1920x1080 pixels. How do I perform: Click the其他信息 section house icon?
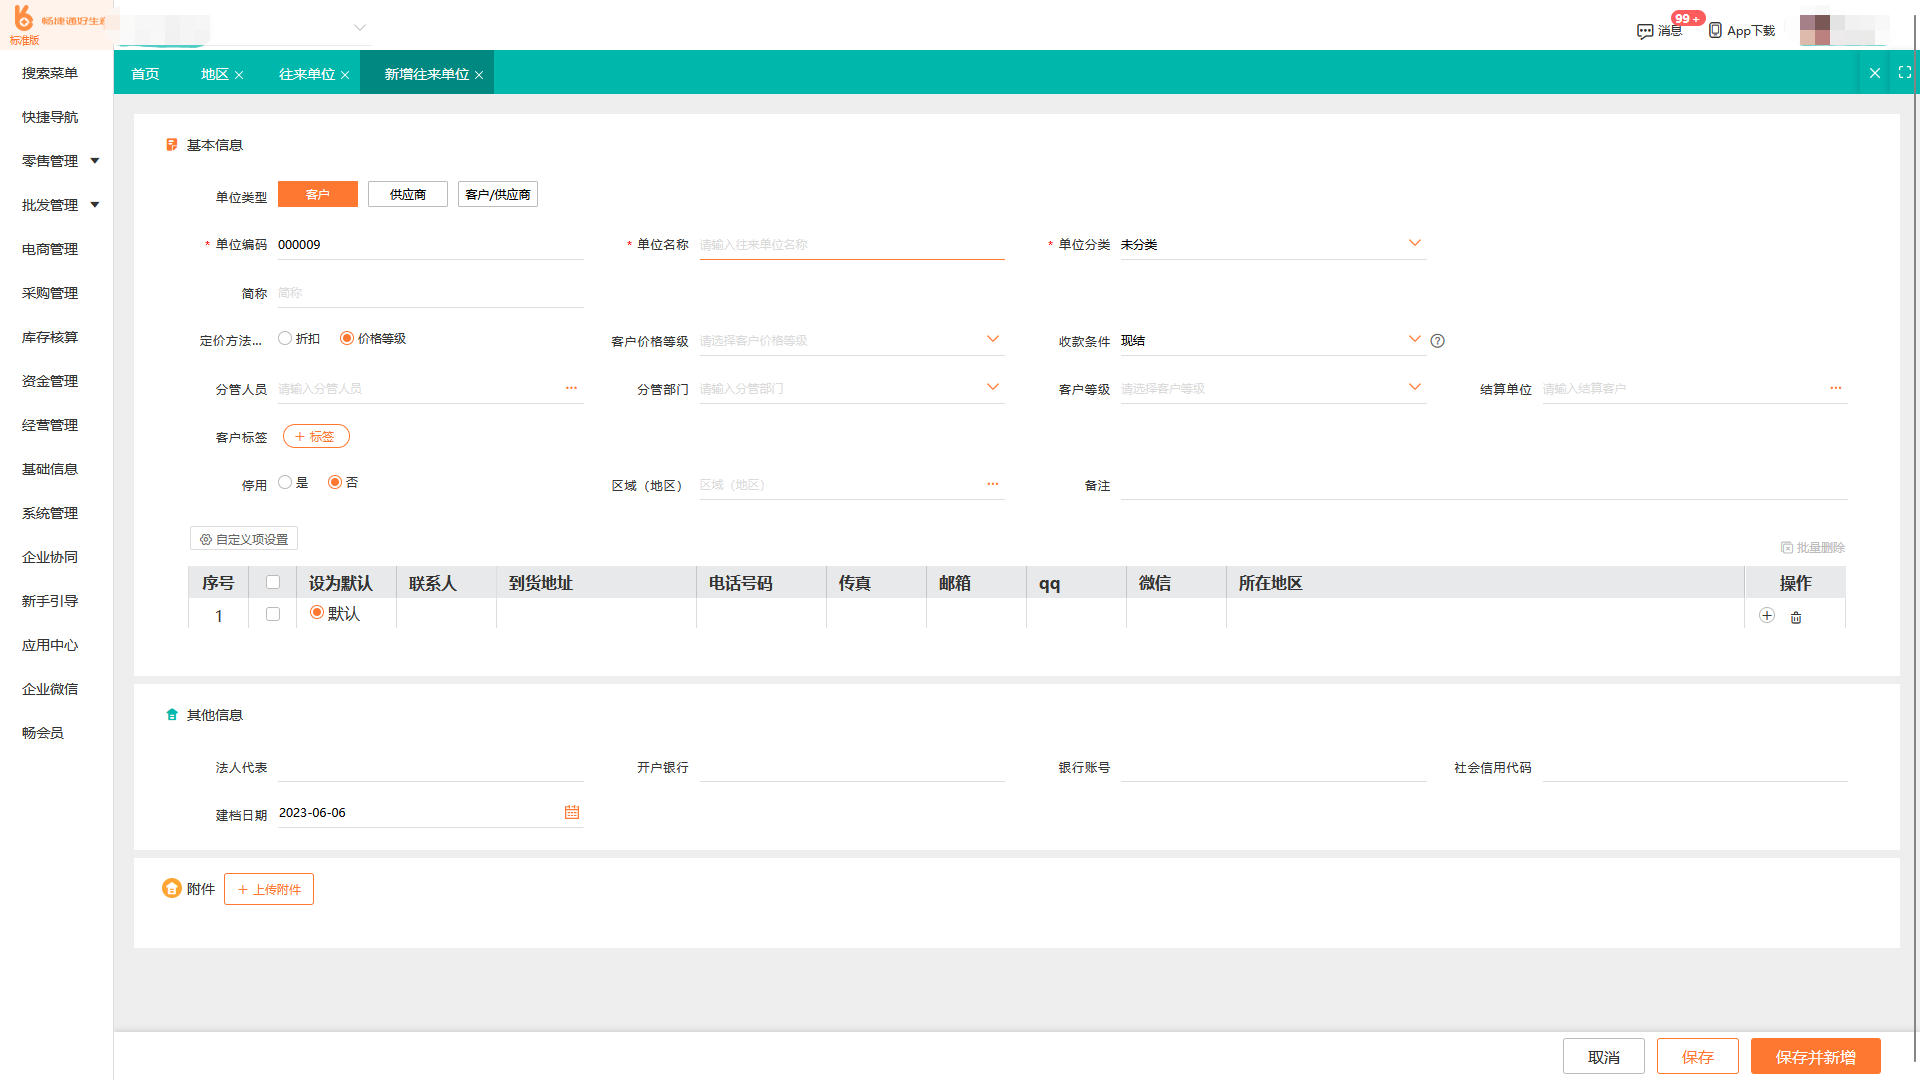(171, 715)
